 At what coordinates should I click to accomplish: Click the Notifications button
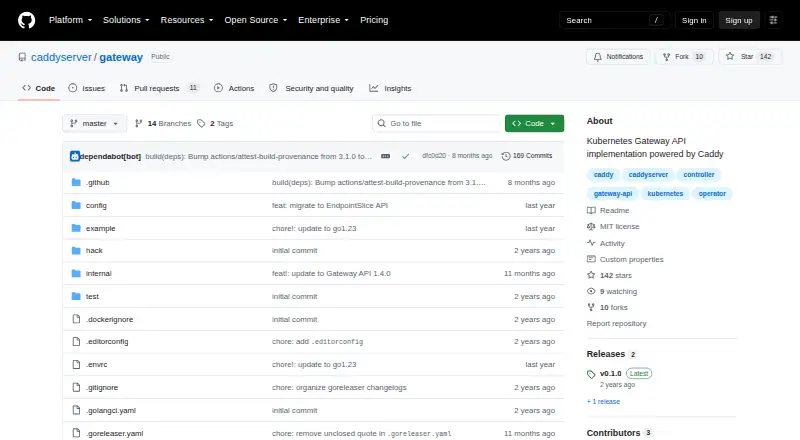click(618, 57)
